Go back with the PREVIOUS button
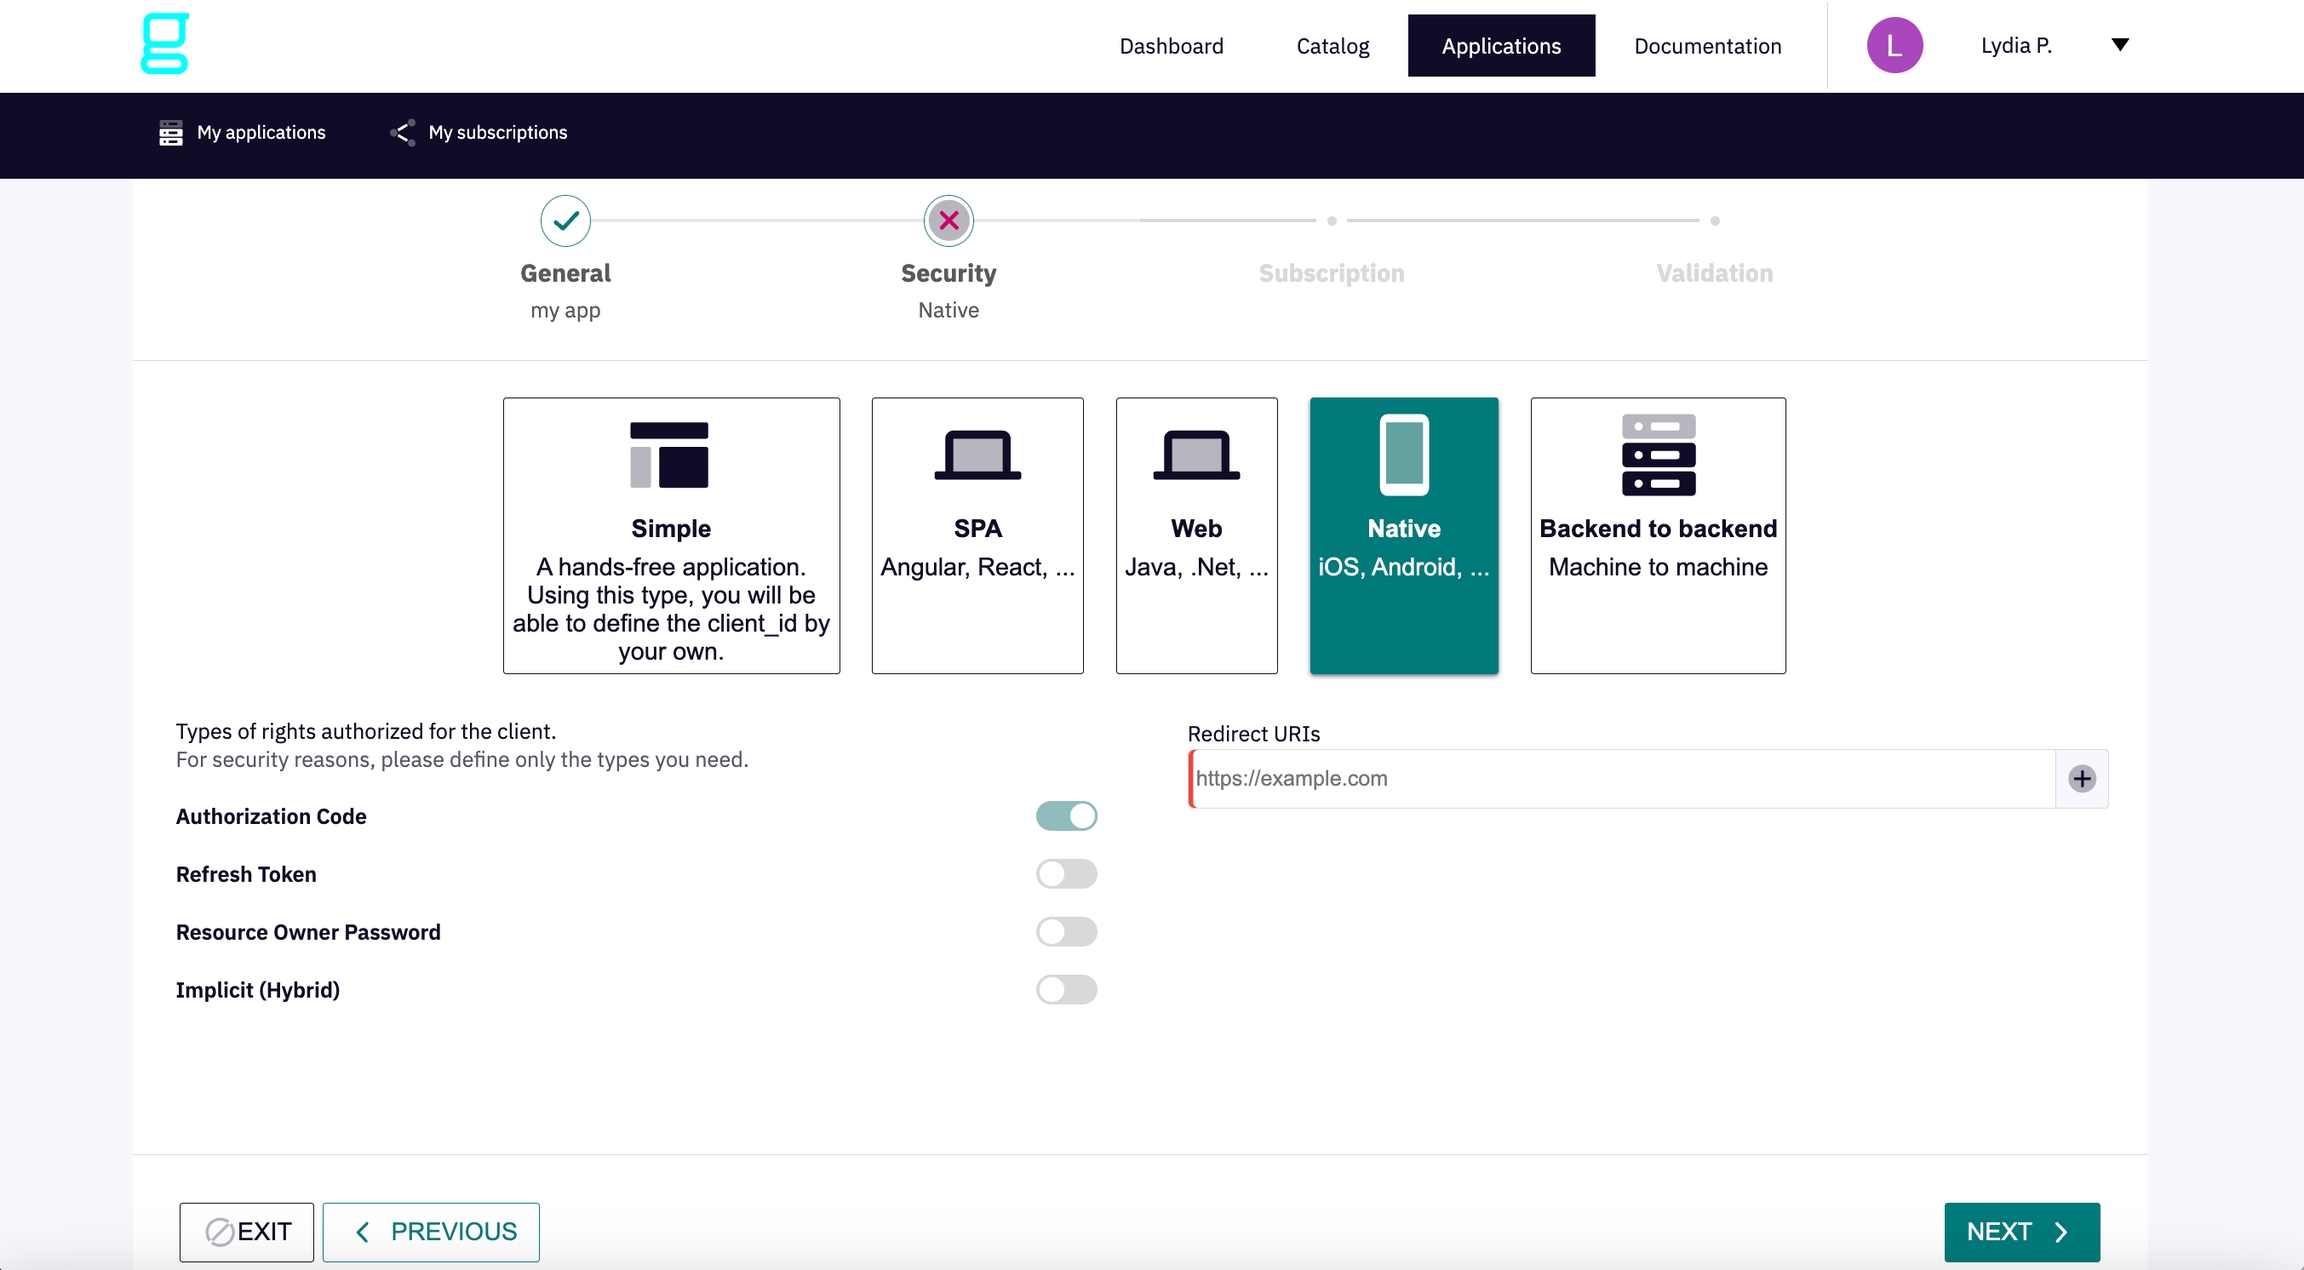Image resolution: width=2304 pixels, height=1270 pixels. pyautogui.click(x=431, y=1232)
